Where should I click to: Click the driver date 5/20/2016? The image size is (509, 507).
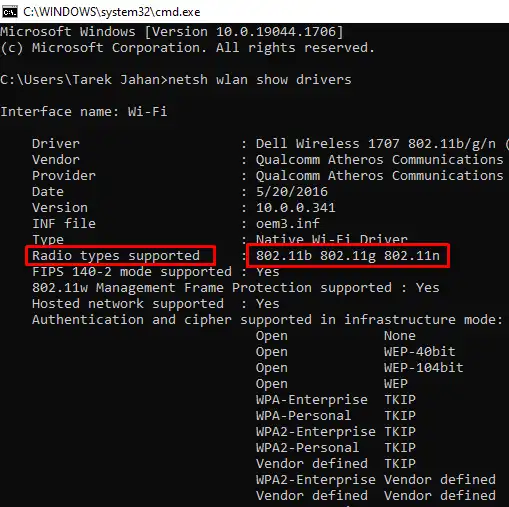292,192
